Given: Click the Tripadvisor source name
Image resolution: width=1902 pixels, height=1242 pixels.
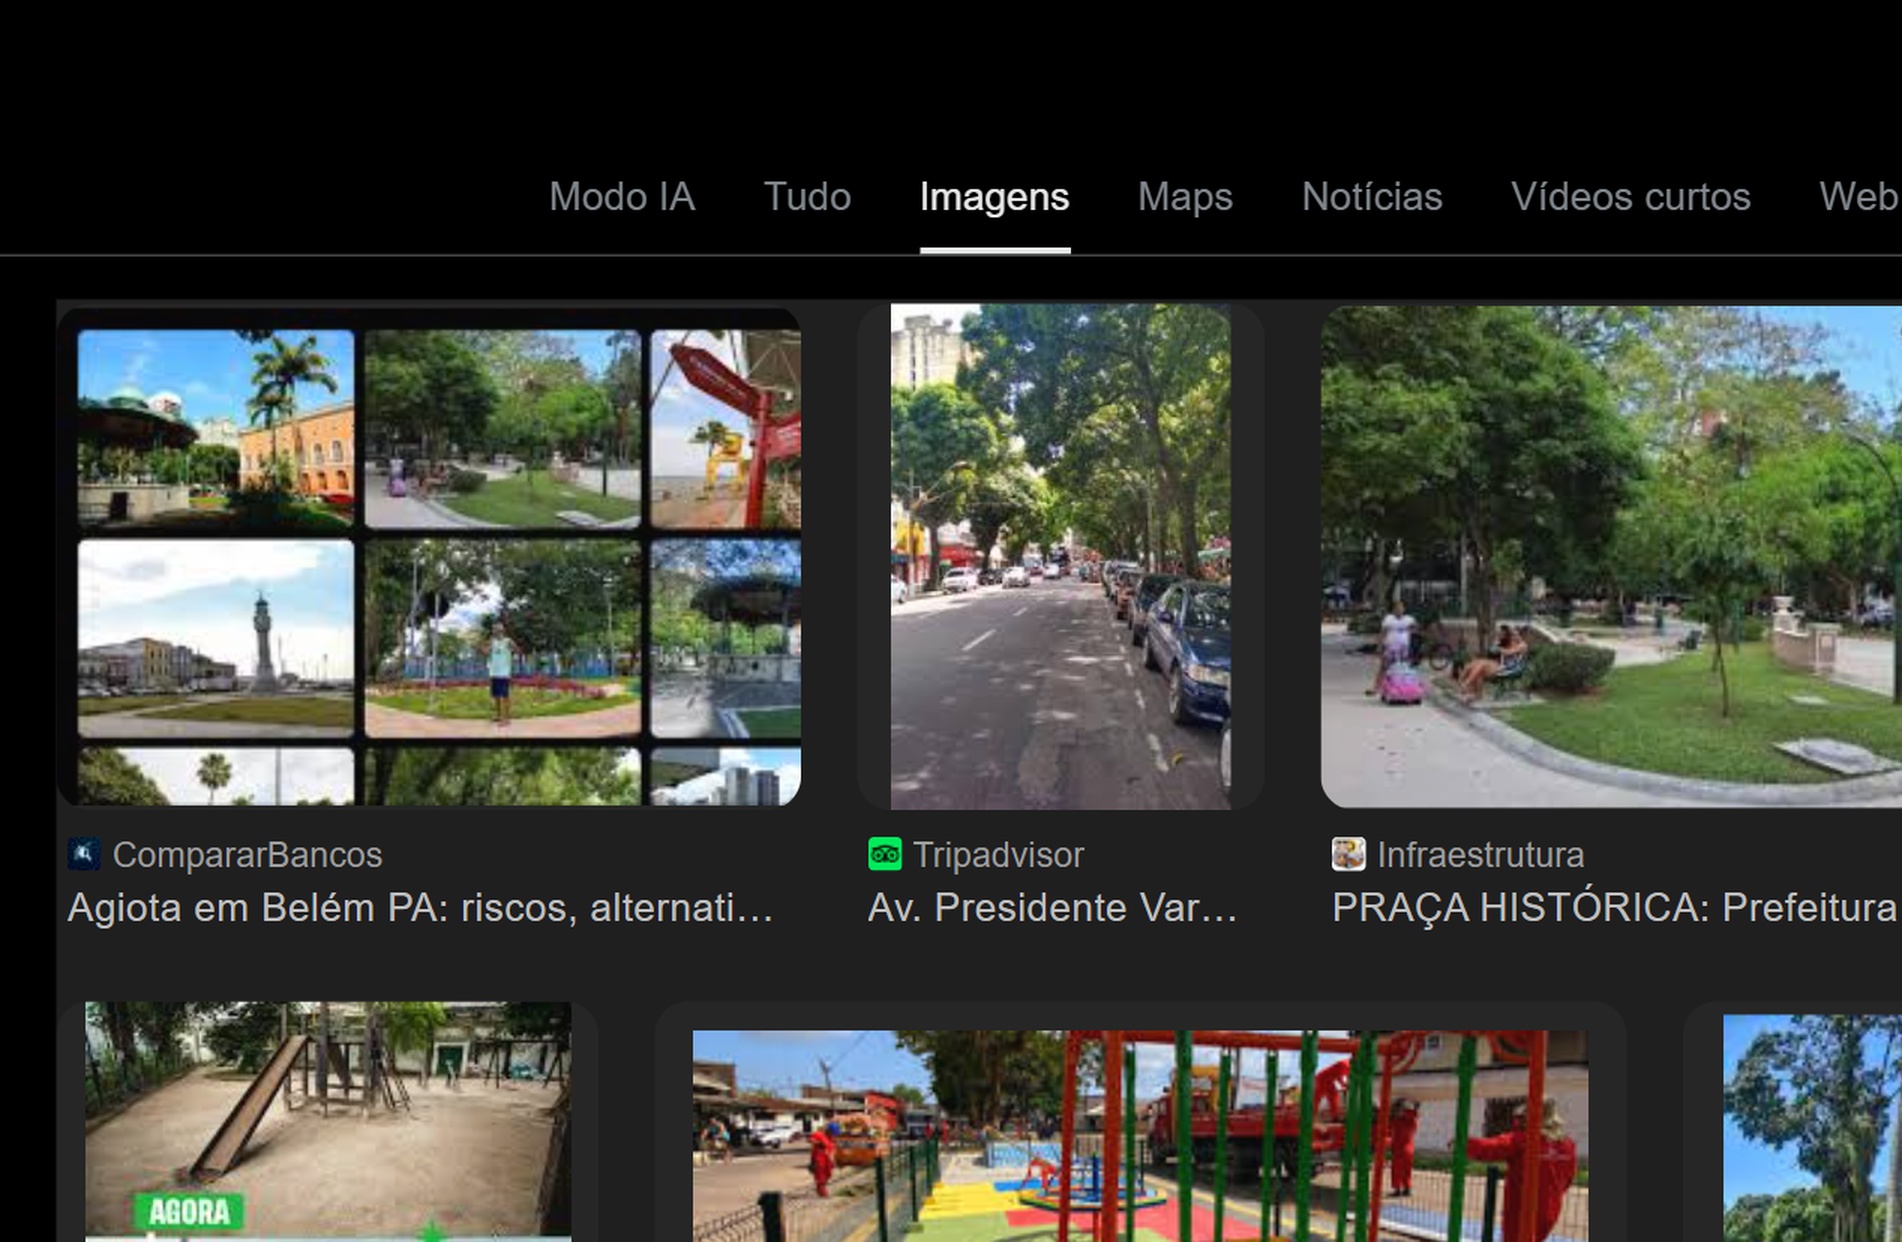Looking at the screenshot, I should tap(998, 855).
